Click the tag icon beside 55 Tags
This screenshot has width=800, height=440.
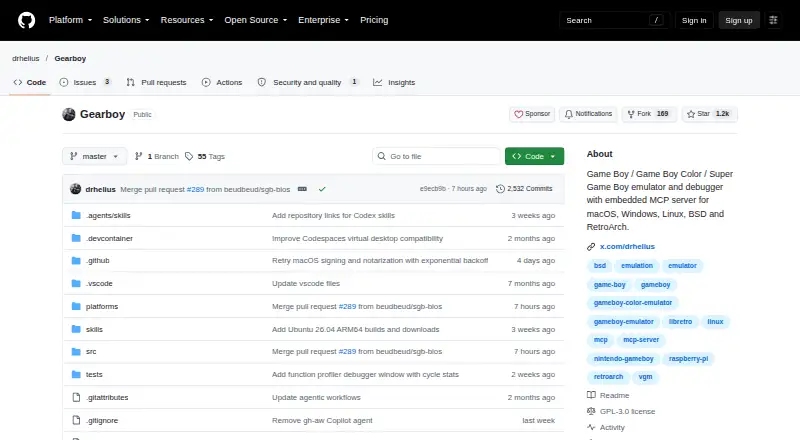[x=189, y=156]
